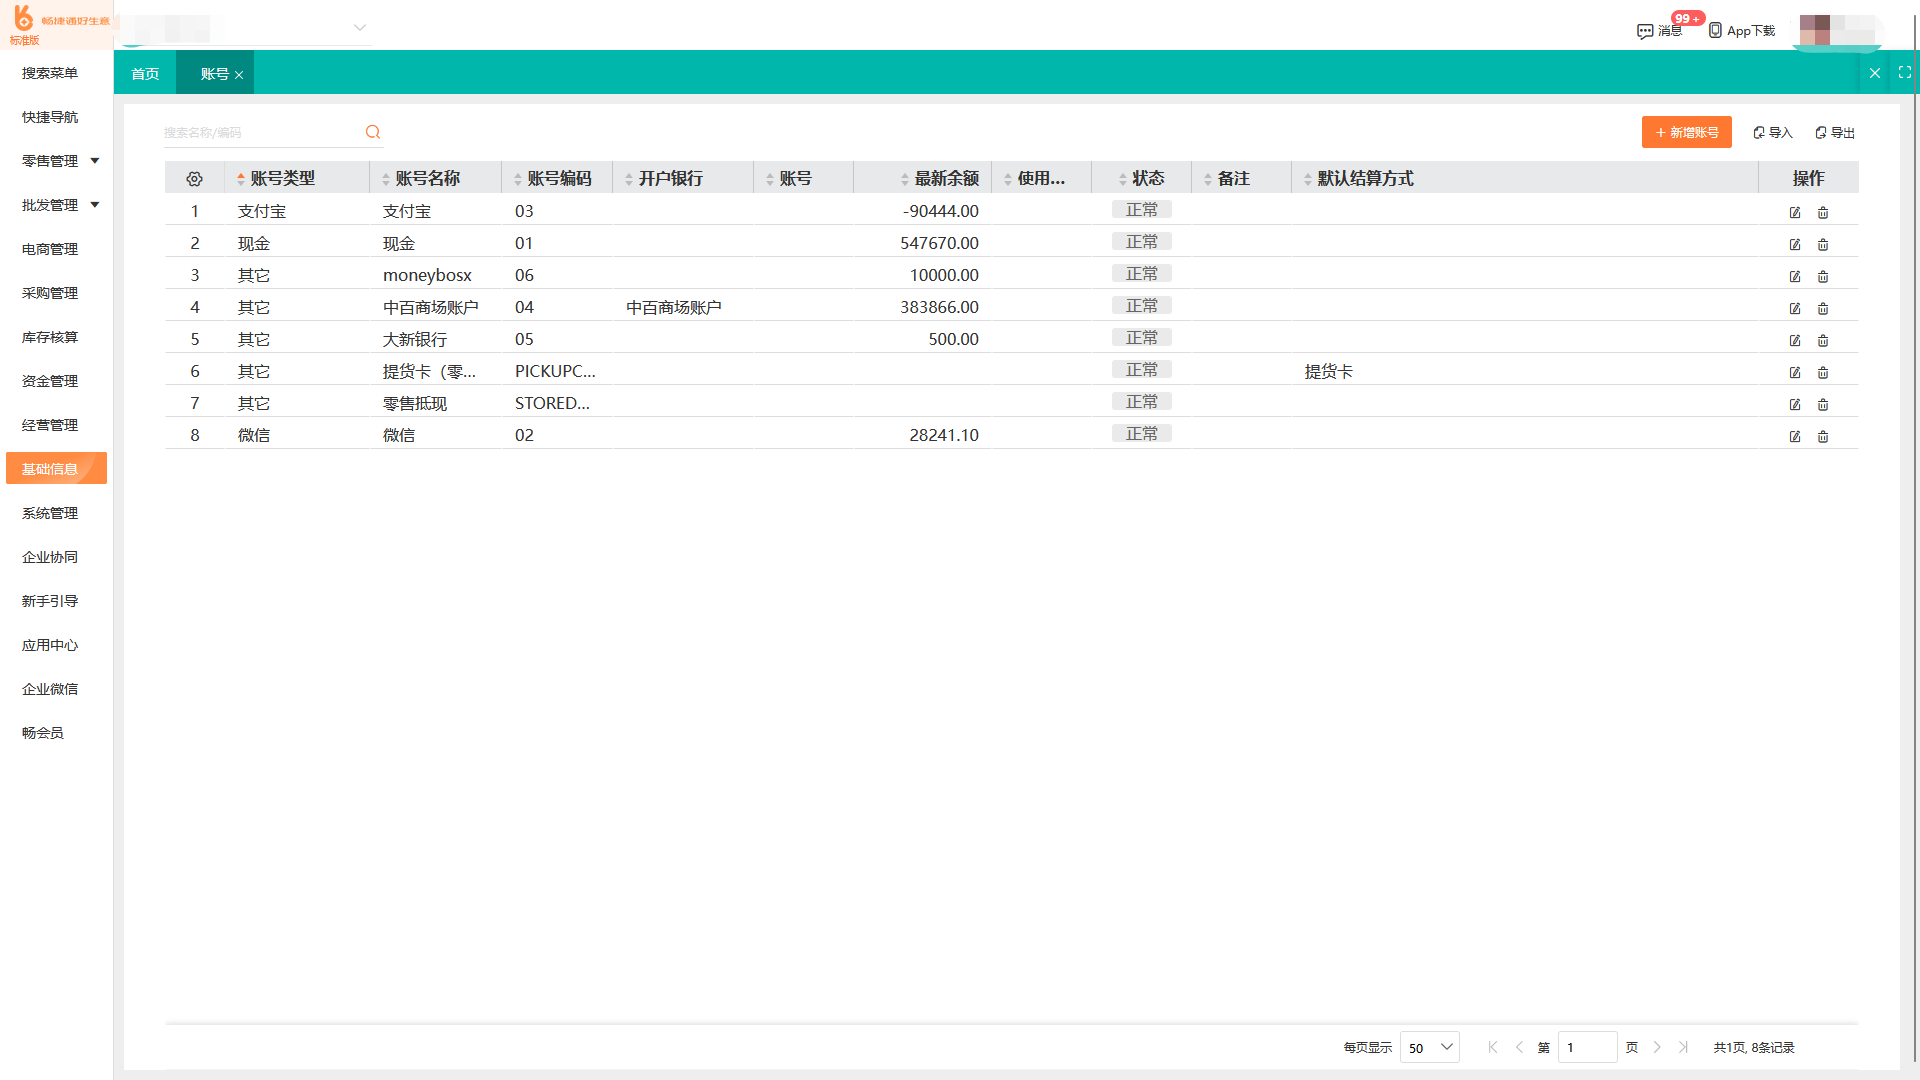Click the 首页 tab
This screenshot has width=1920, height=1080.
[144, 73]
